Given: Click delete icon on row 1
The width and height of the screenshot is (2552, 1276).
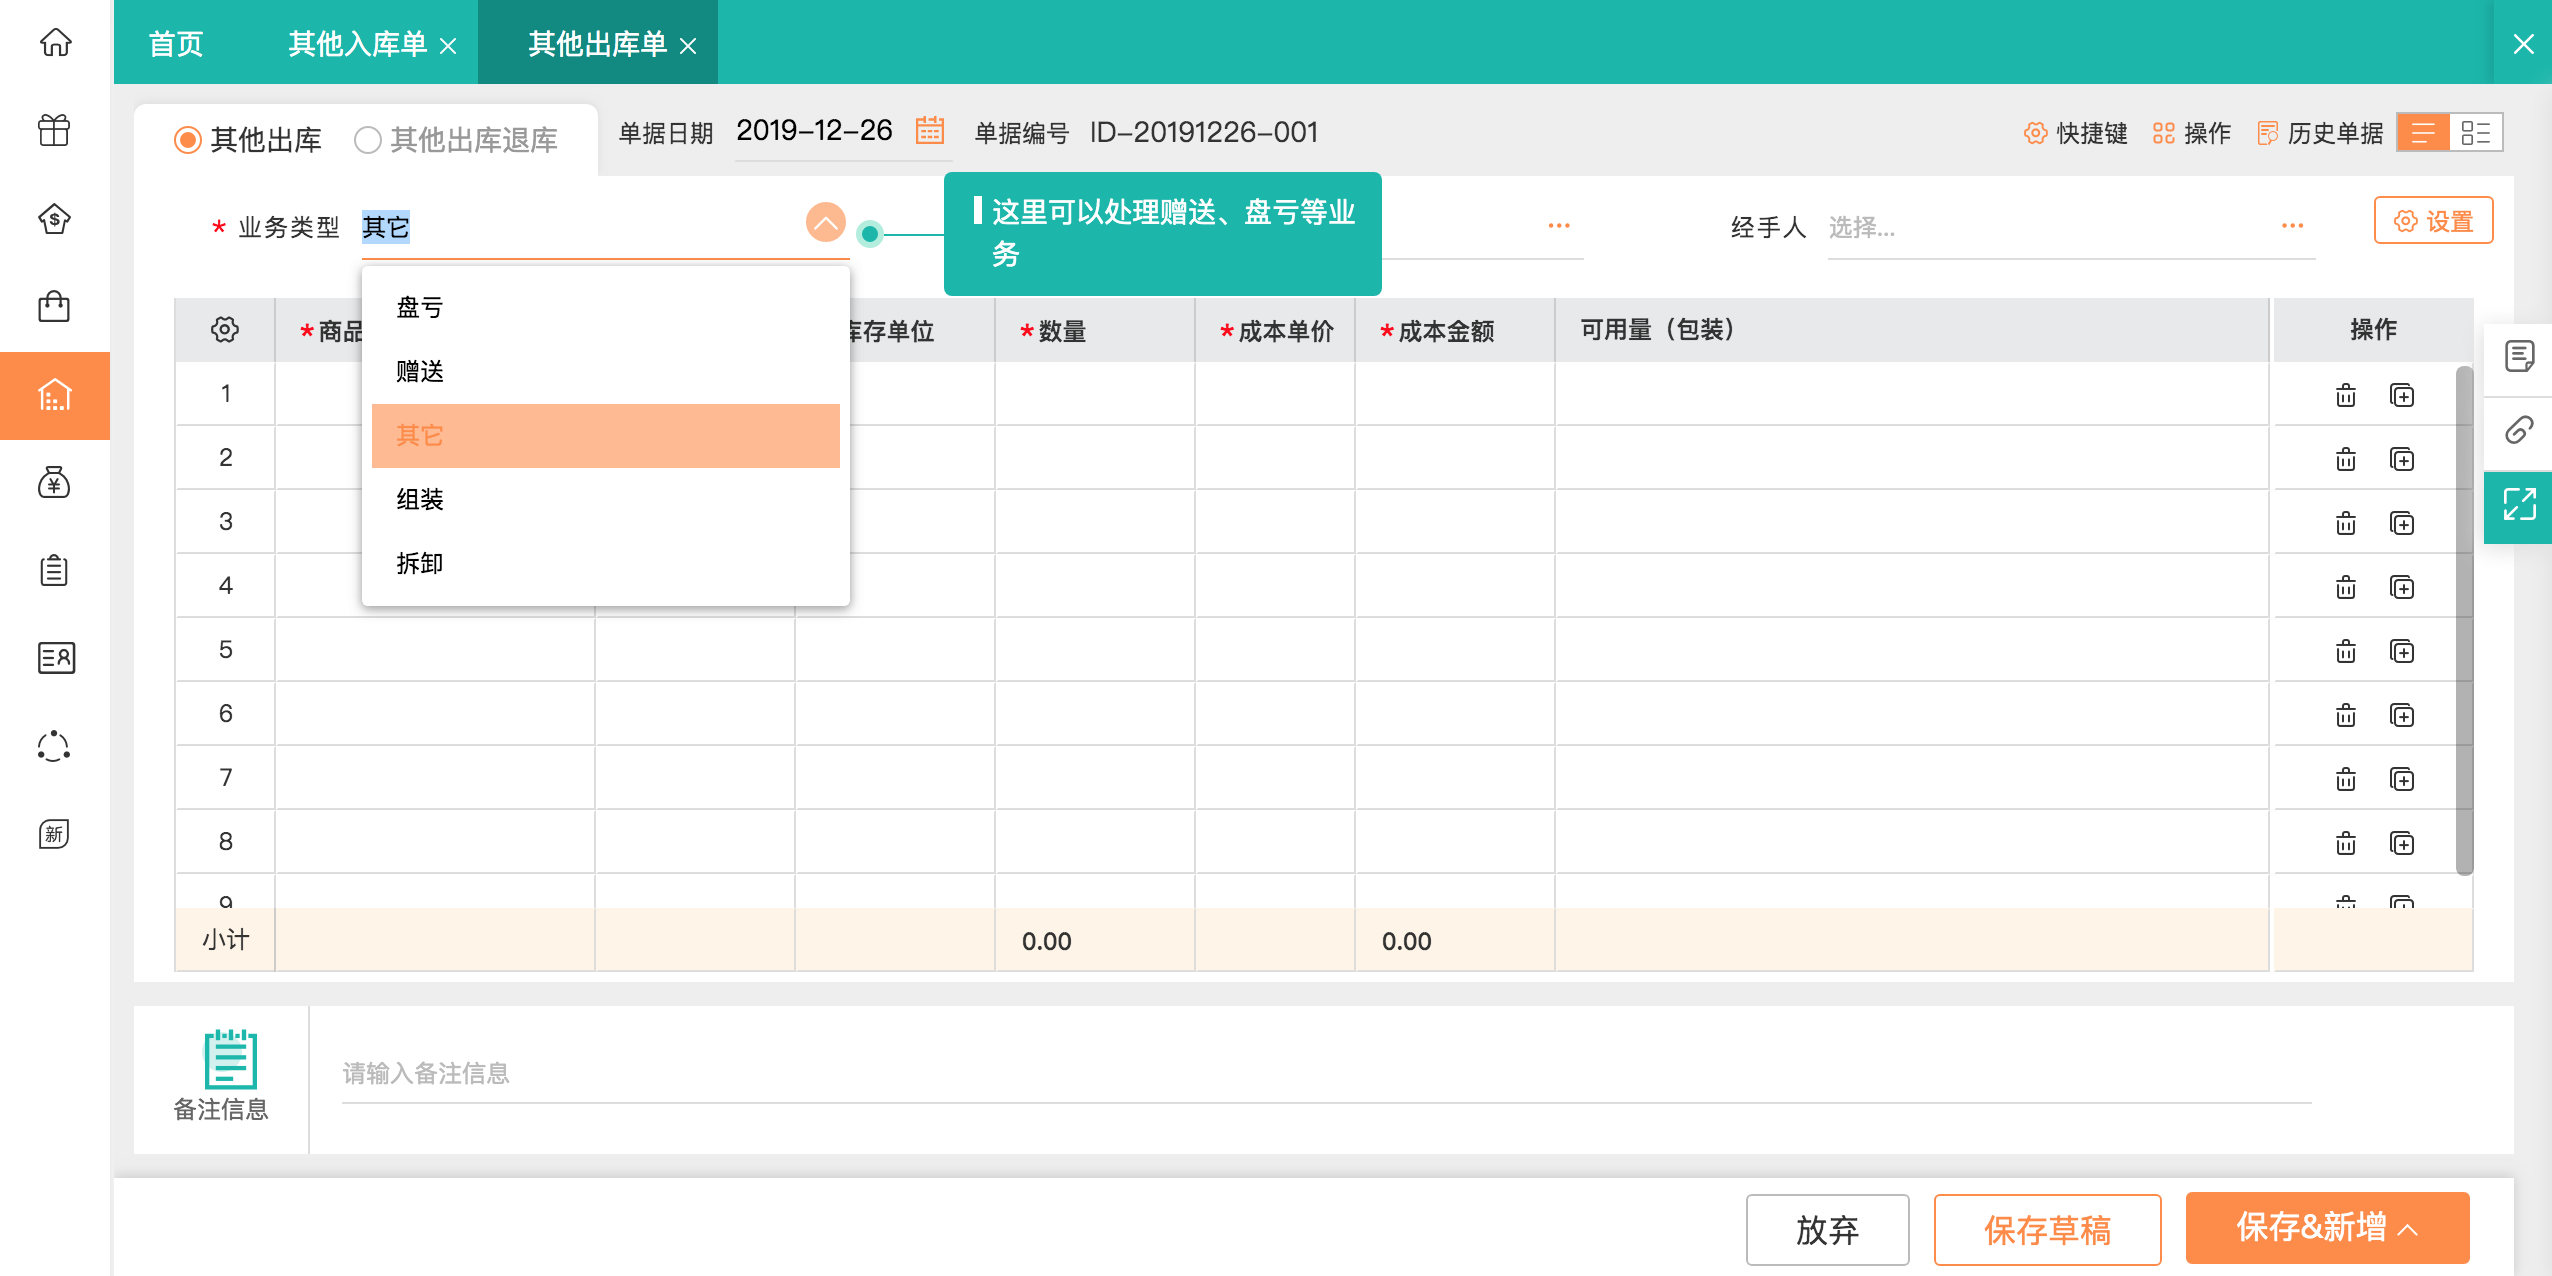Looking at the screenshot, I should [2345, 394].
